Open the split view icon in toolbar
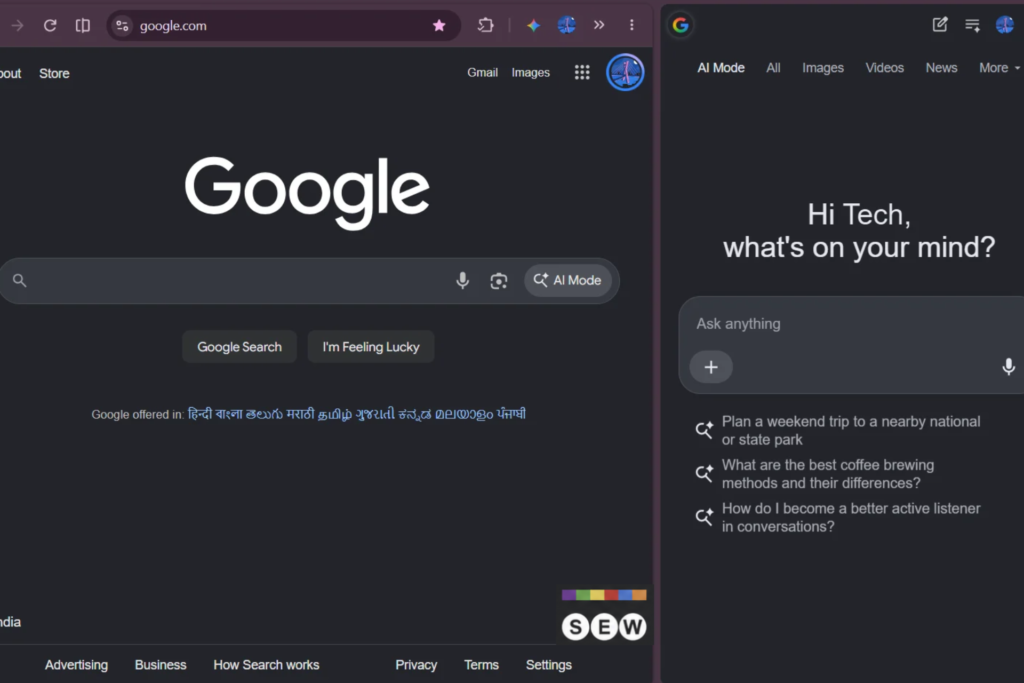Screen dimensions: 1024x683 point(83,25)
